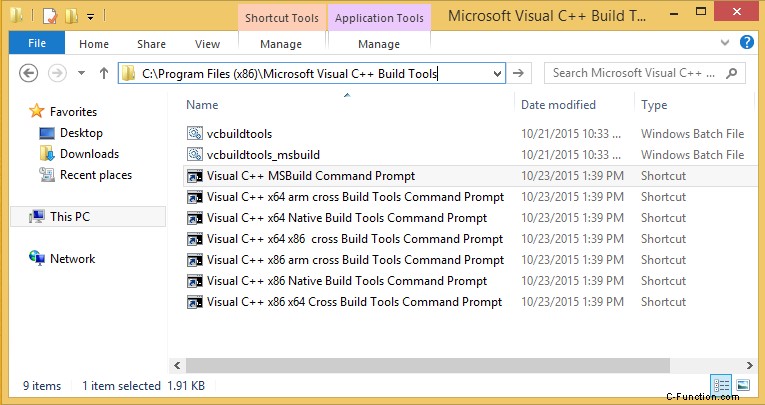765x405 pixels.
Task: Expand the ribbon with the chevron
Action: (x=727, y=44)
